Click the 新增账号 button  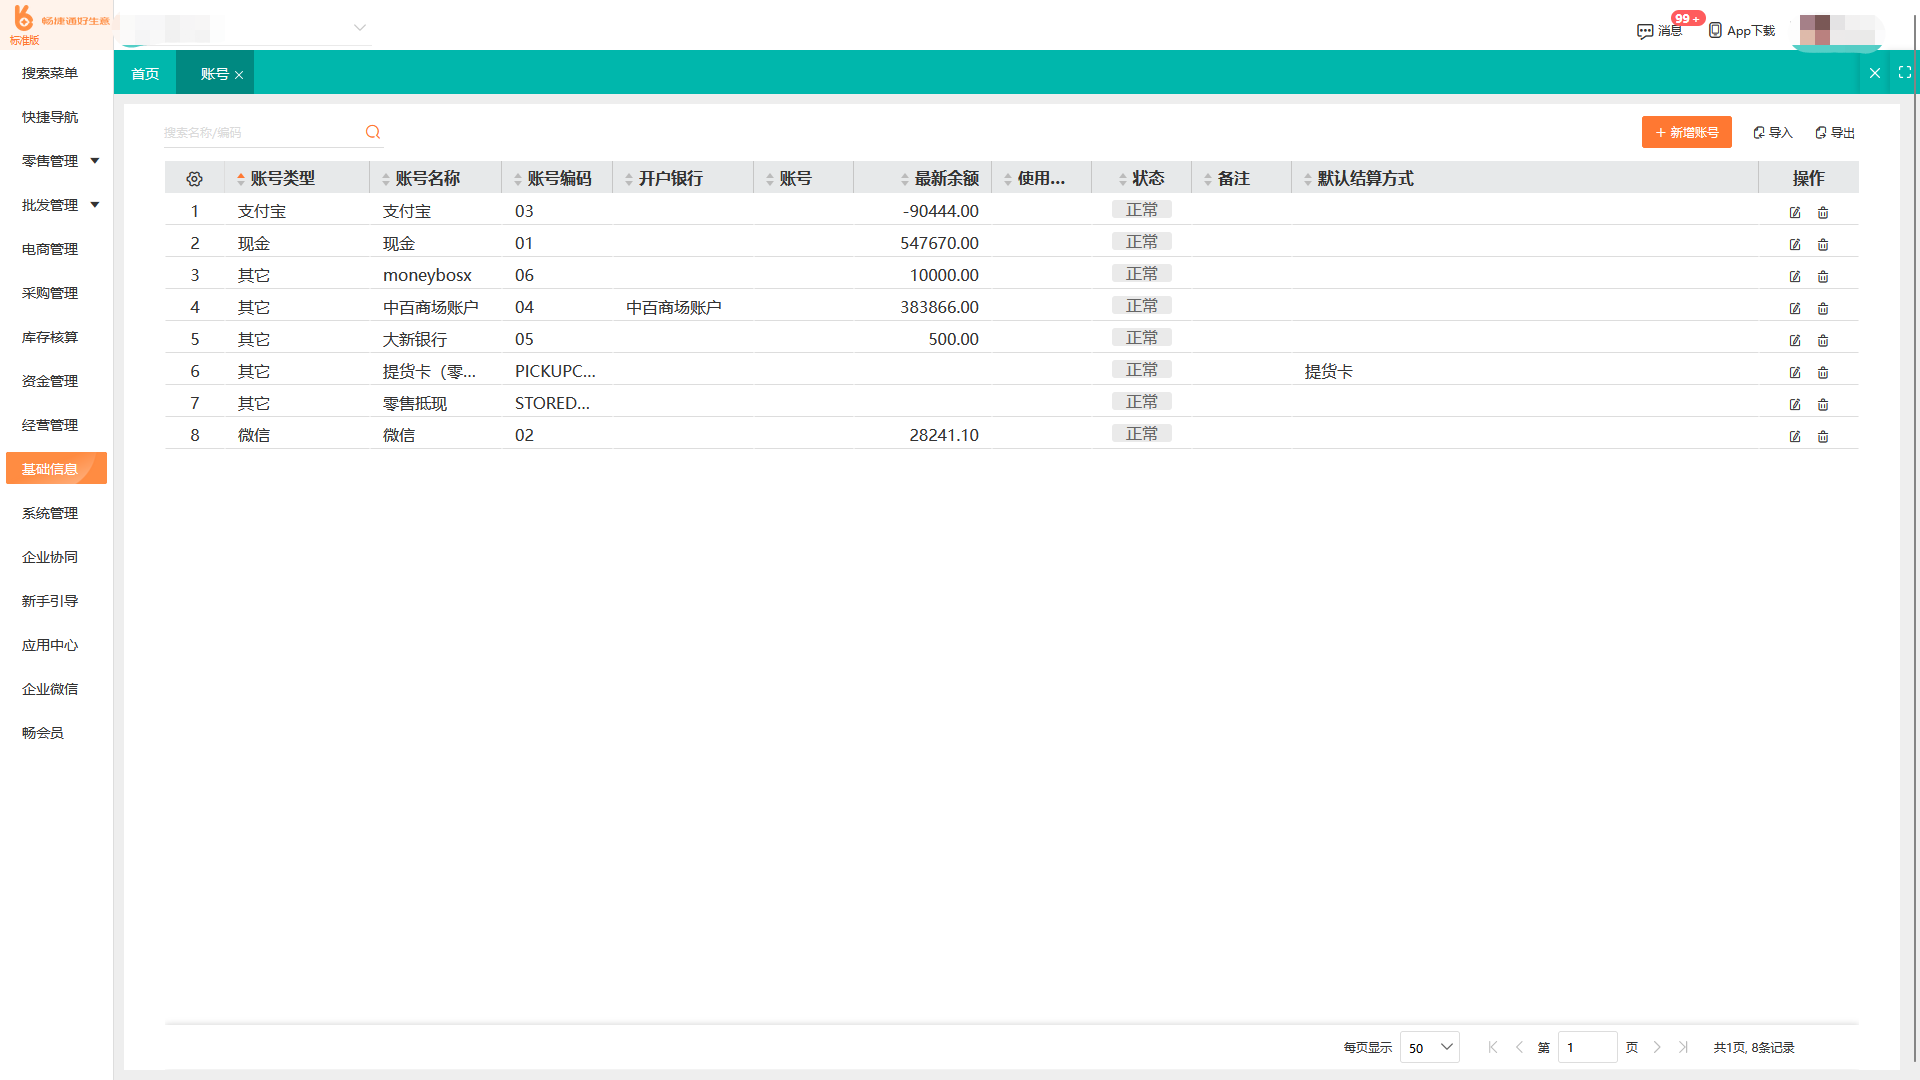pos(1689,132)
